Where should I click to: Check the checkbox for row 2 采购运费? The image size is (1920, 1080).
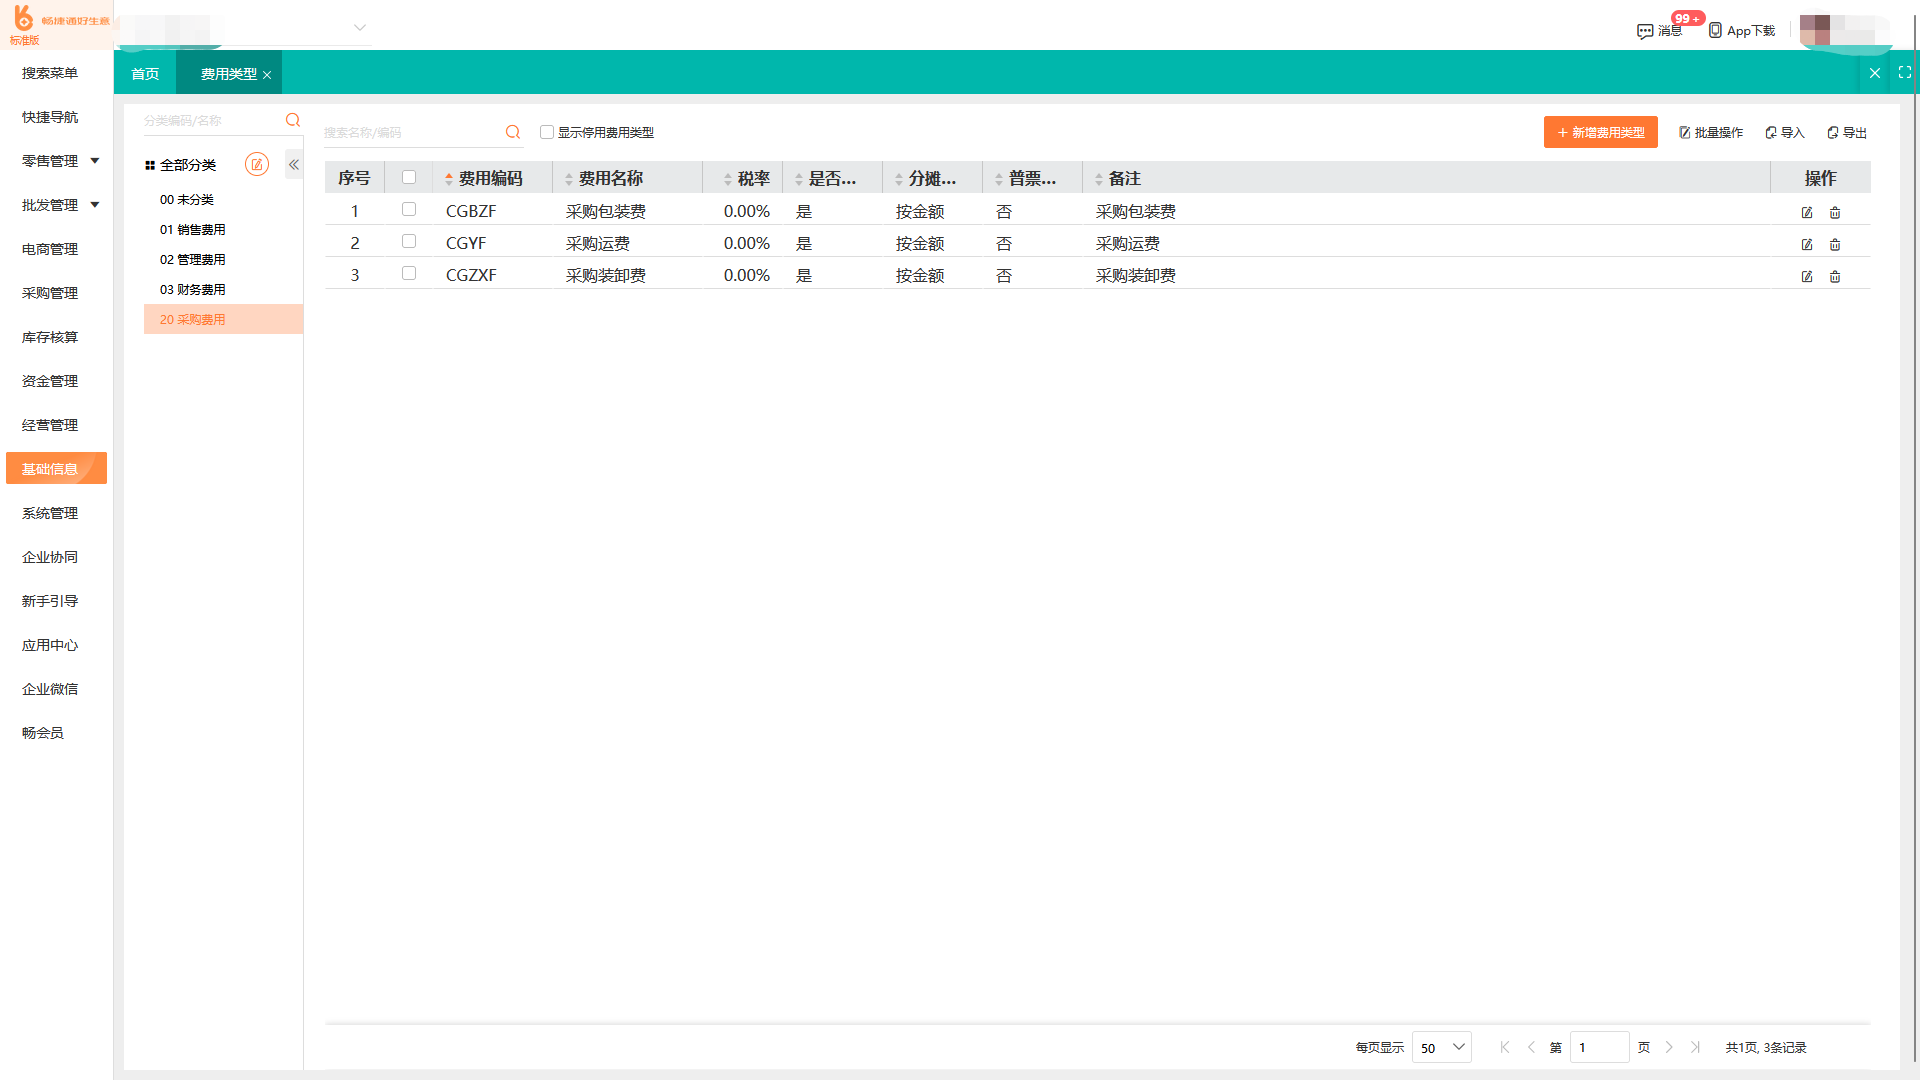pos(409,241)
